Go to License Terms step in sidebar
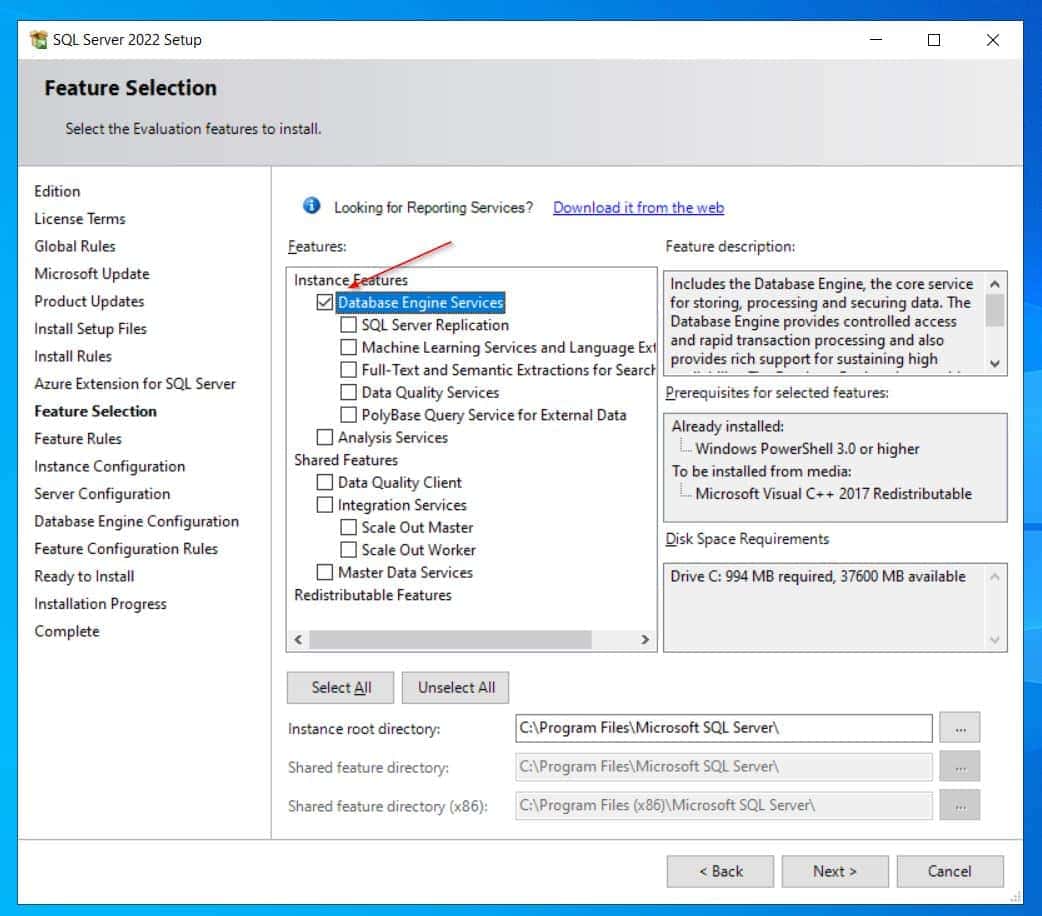Screen dimensions: 1042x916 (80, 218)
